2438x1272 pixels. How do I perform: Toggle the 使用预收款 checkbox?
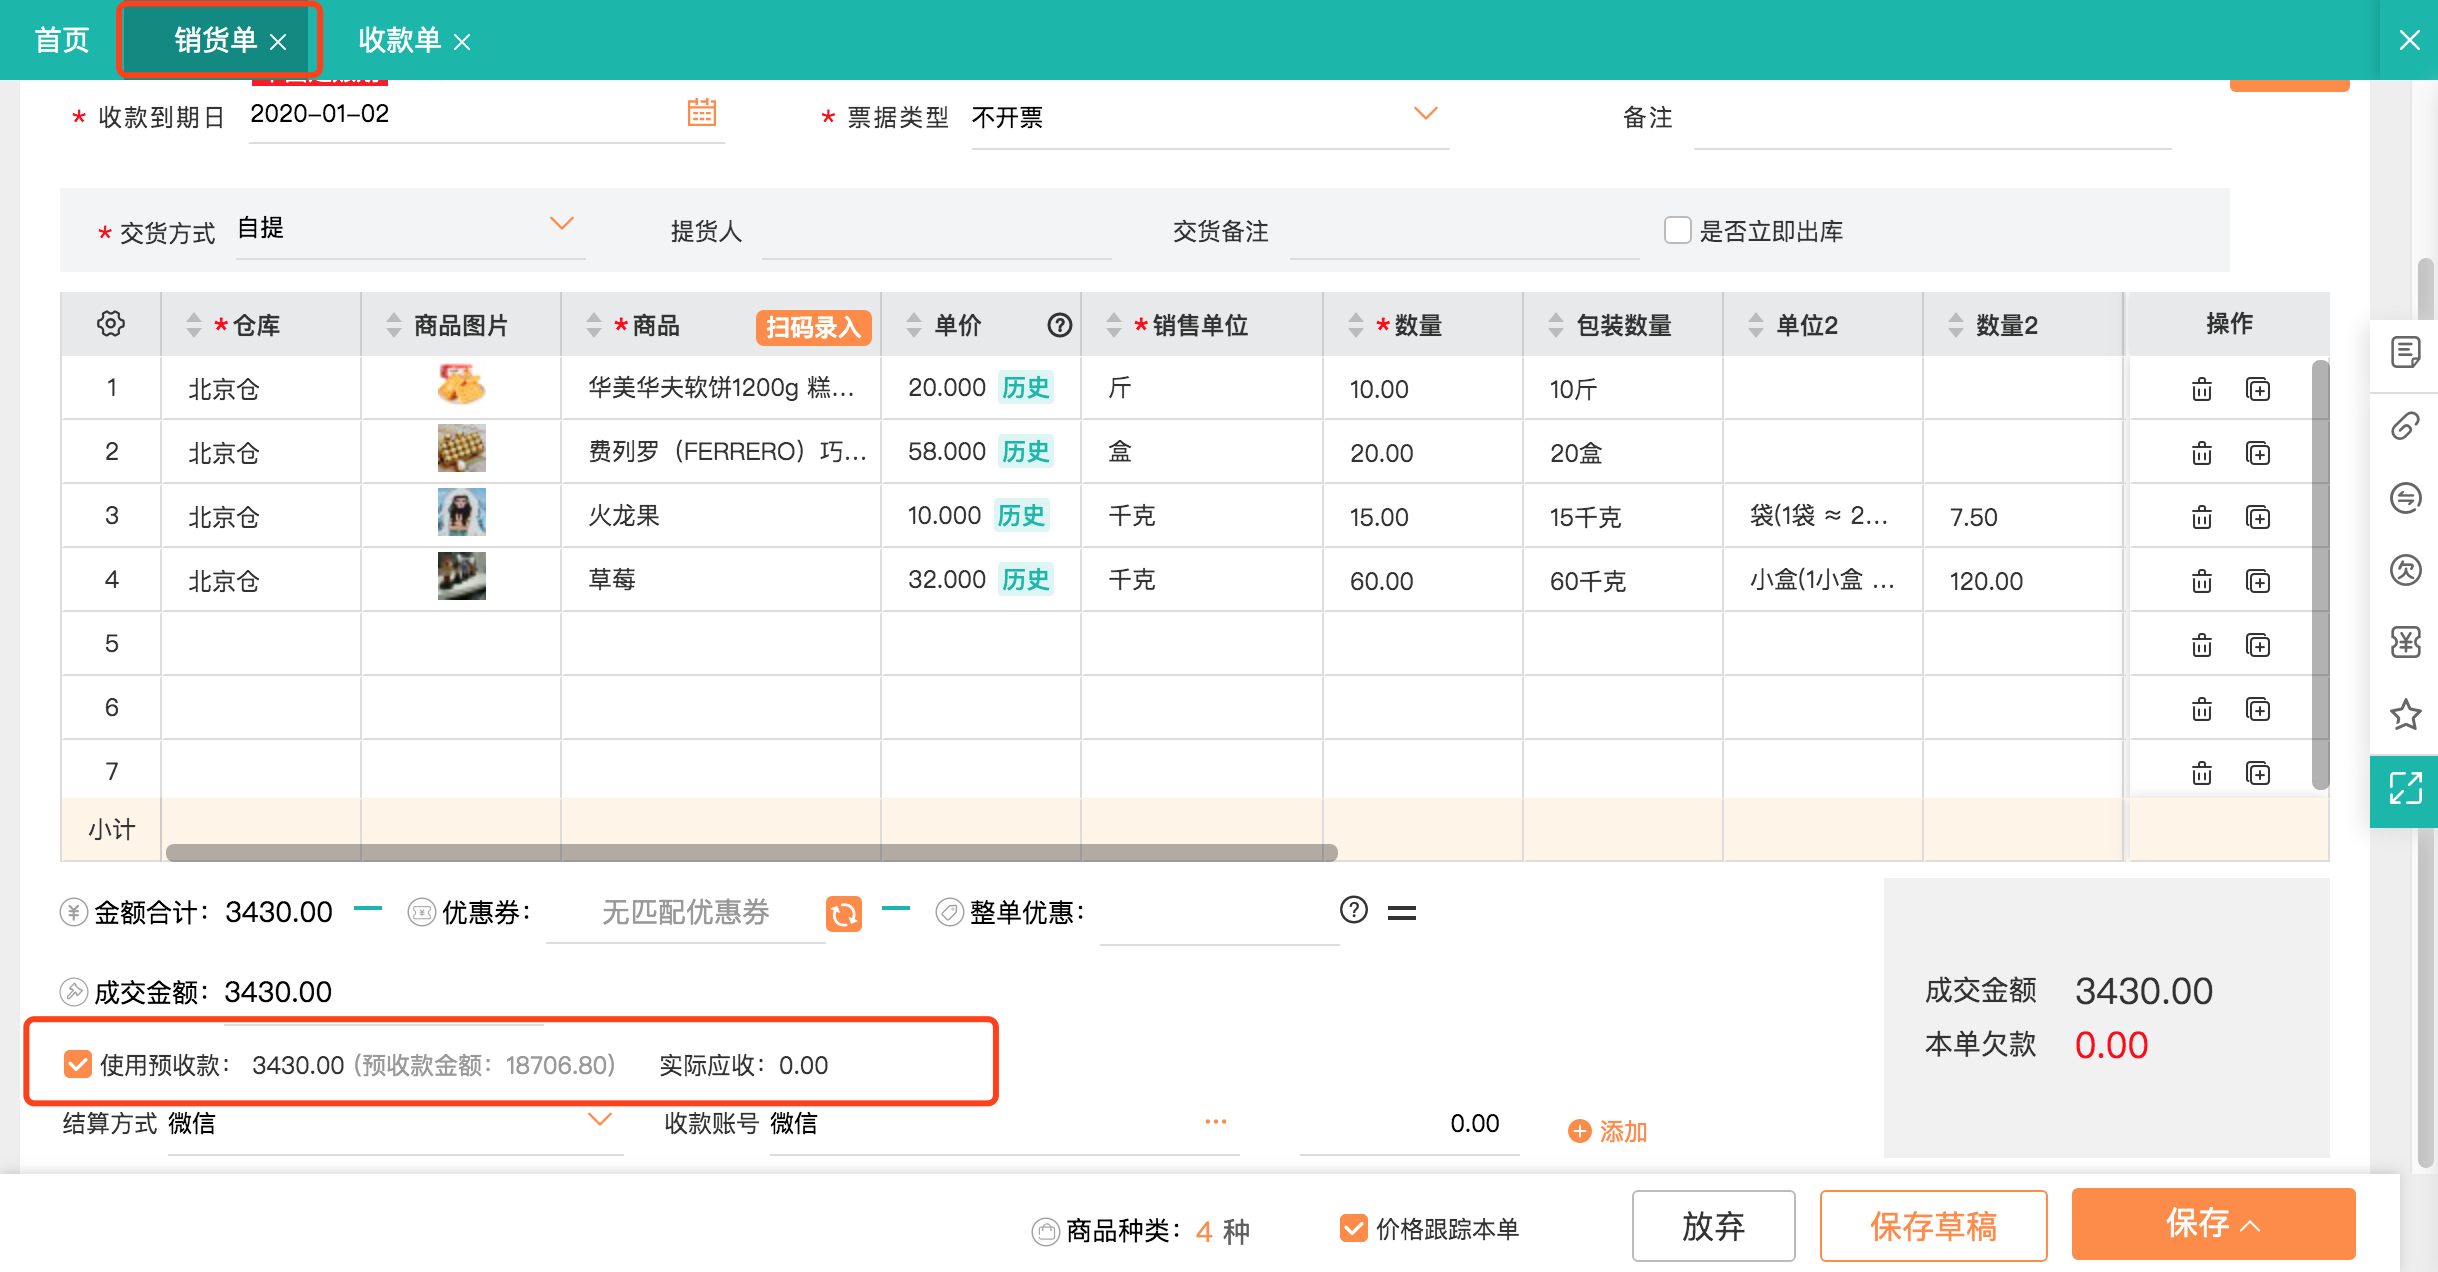pyautogui.click(x=76, y=1064)
